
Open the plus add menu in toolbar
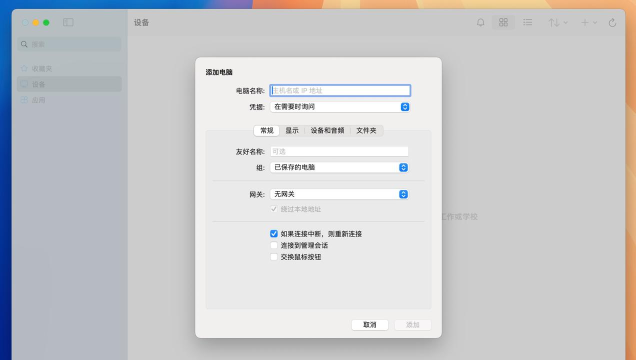(589, 23)
